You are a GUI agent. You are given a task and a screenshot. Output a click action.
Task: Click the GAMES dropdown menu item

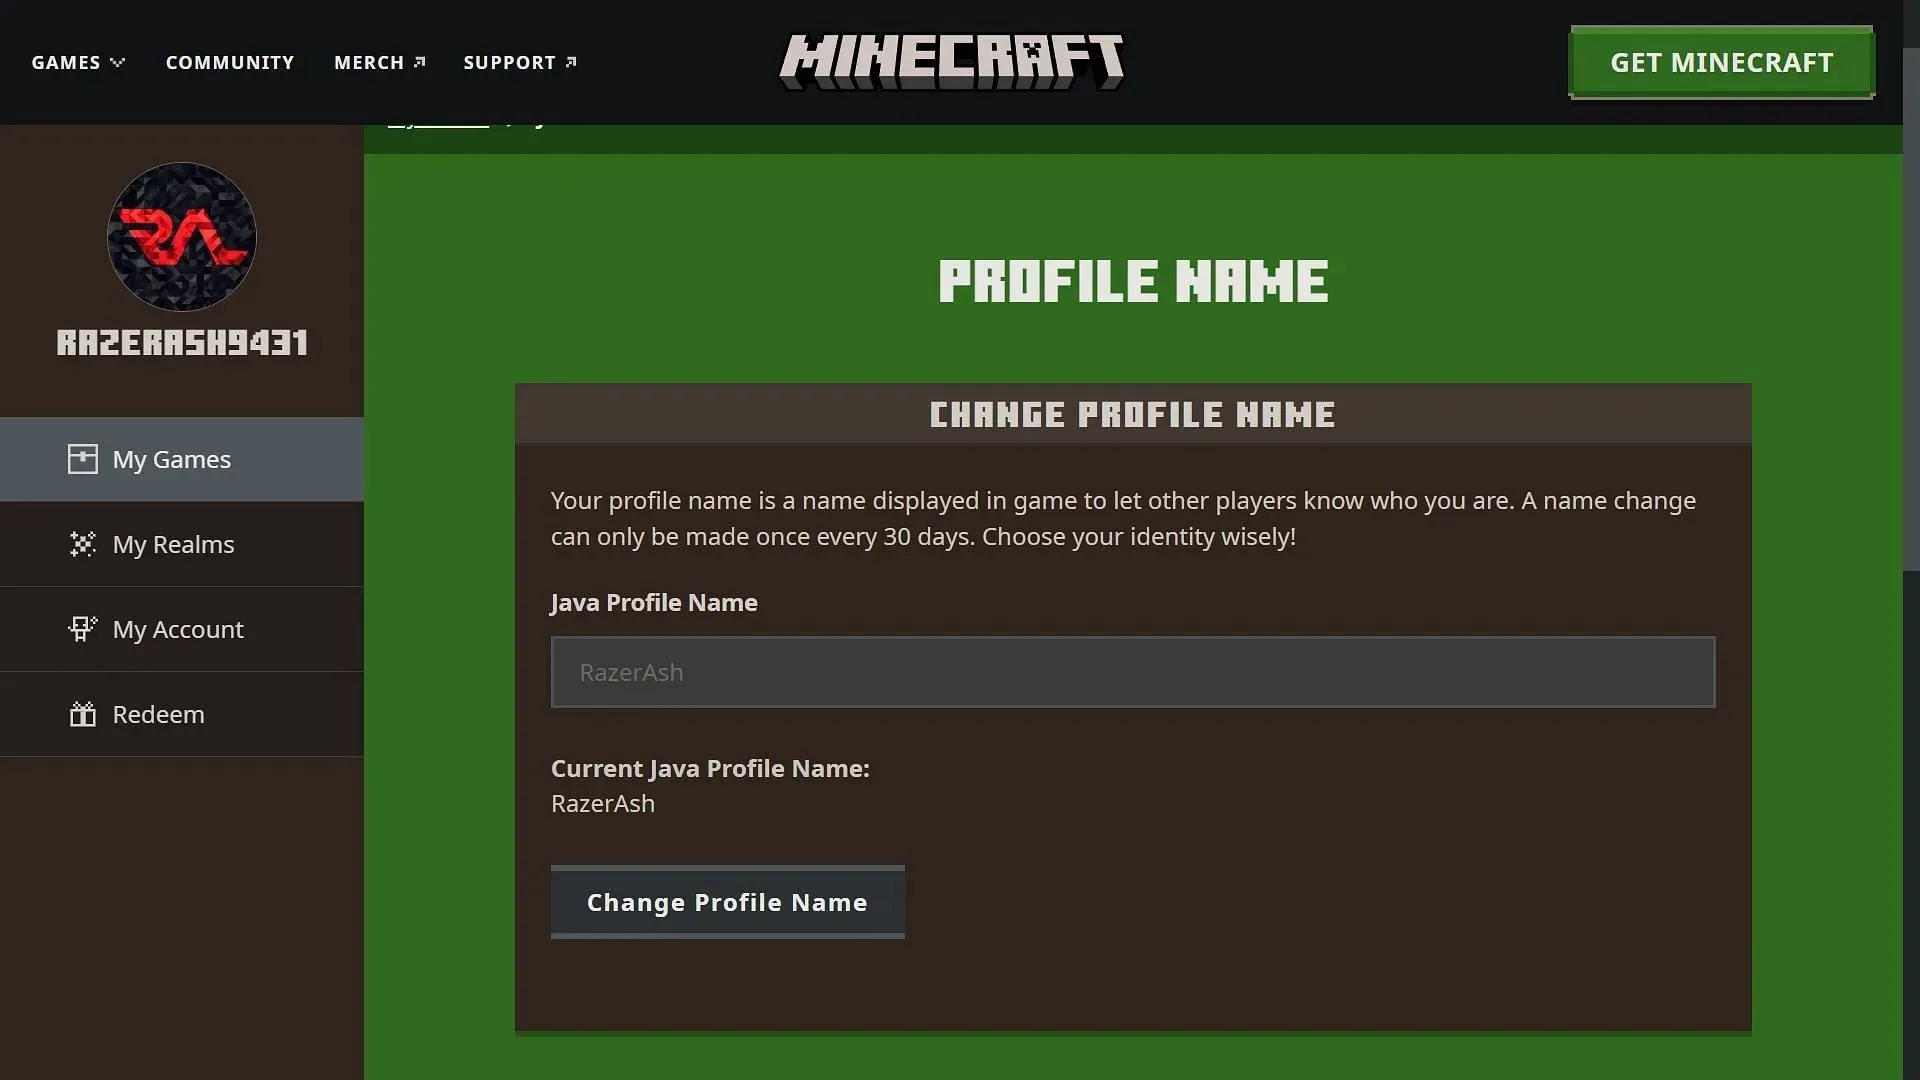pyautogui.click(x=76, y=62)
